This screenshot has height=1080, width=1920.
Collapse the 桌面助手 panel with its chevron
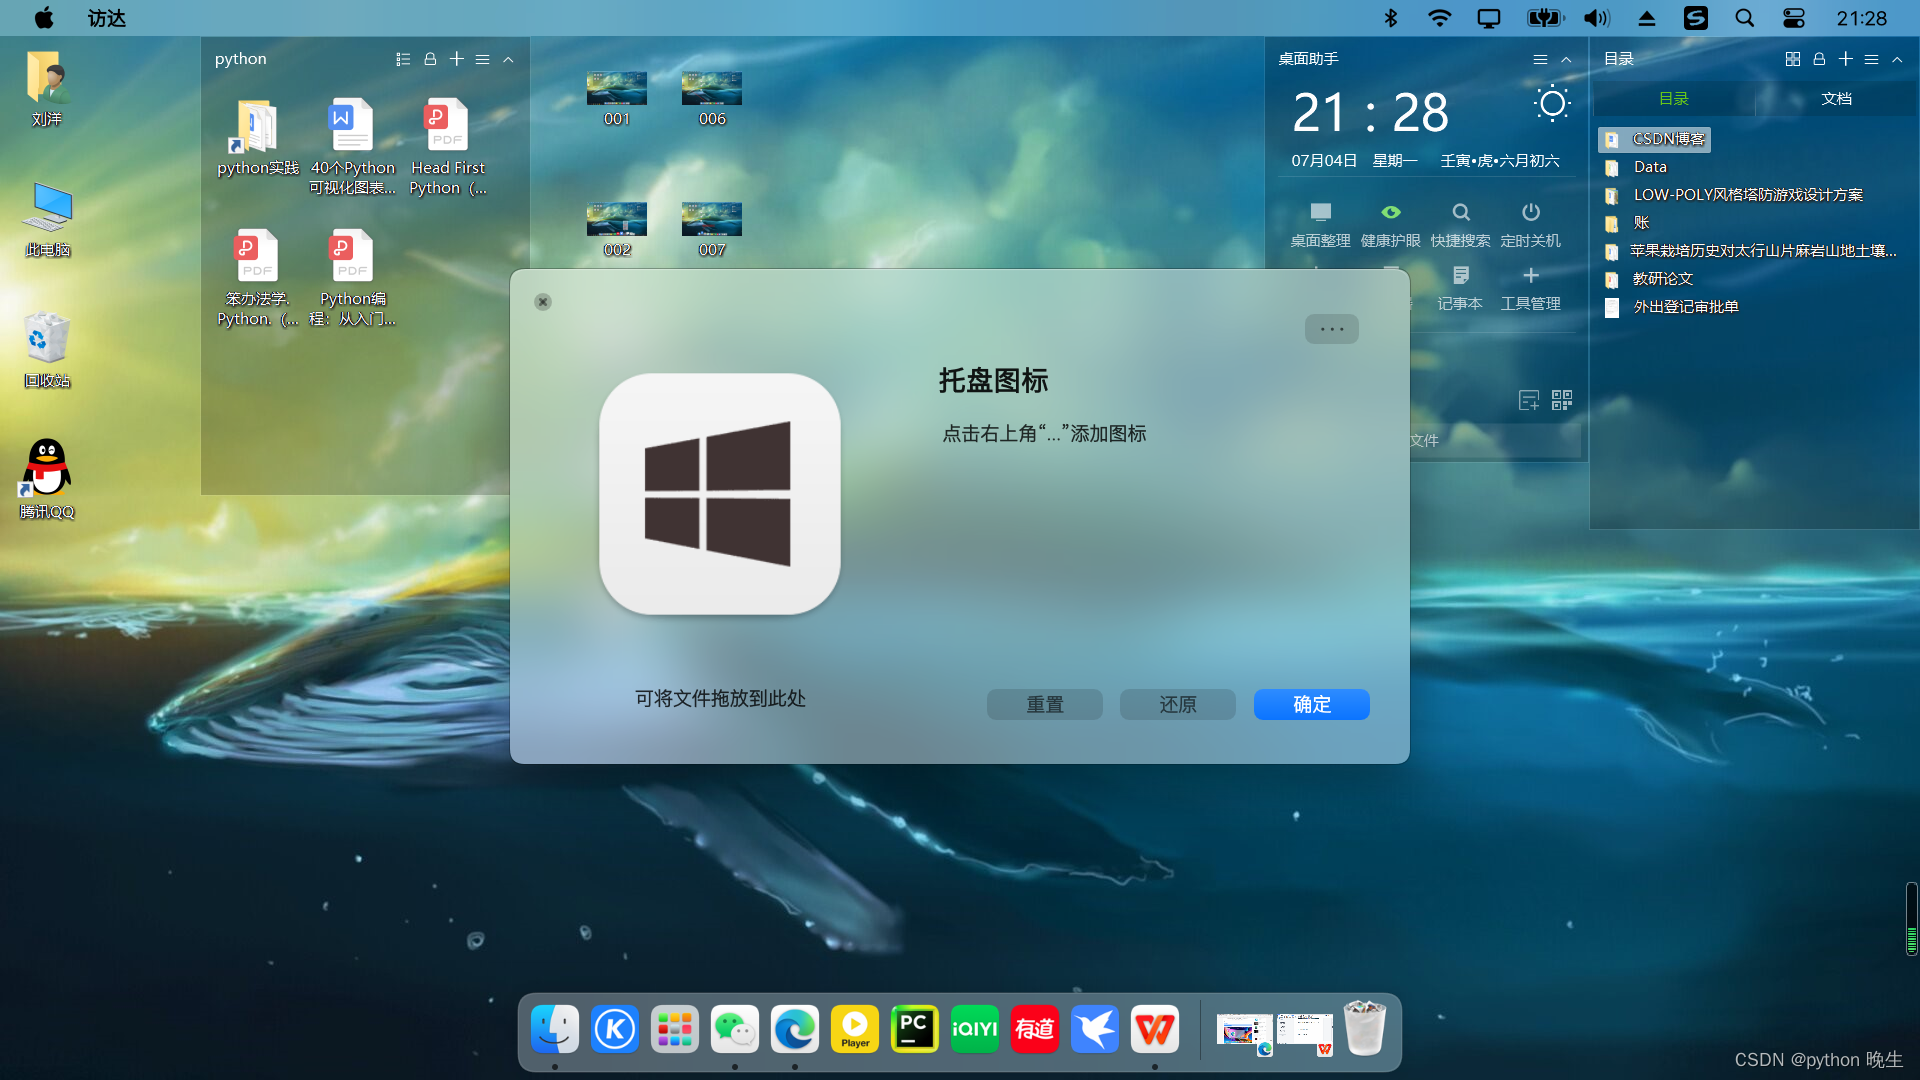tap(1565, 59)
